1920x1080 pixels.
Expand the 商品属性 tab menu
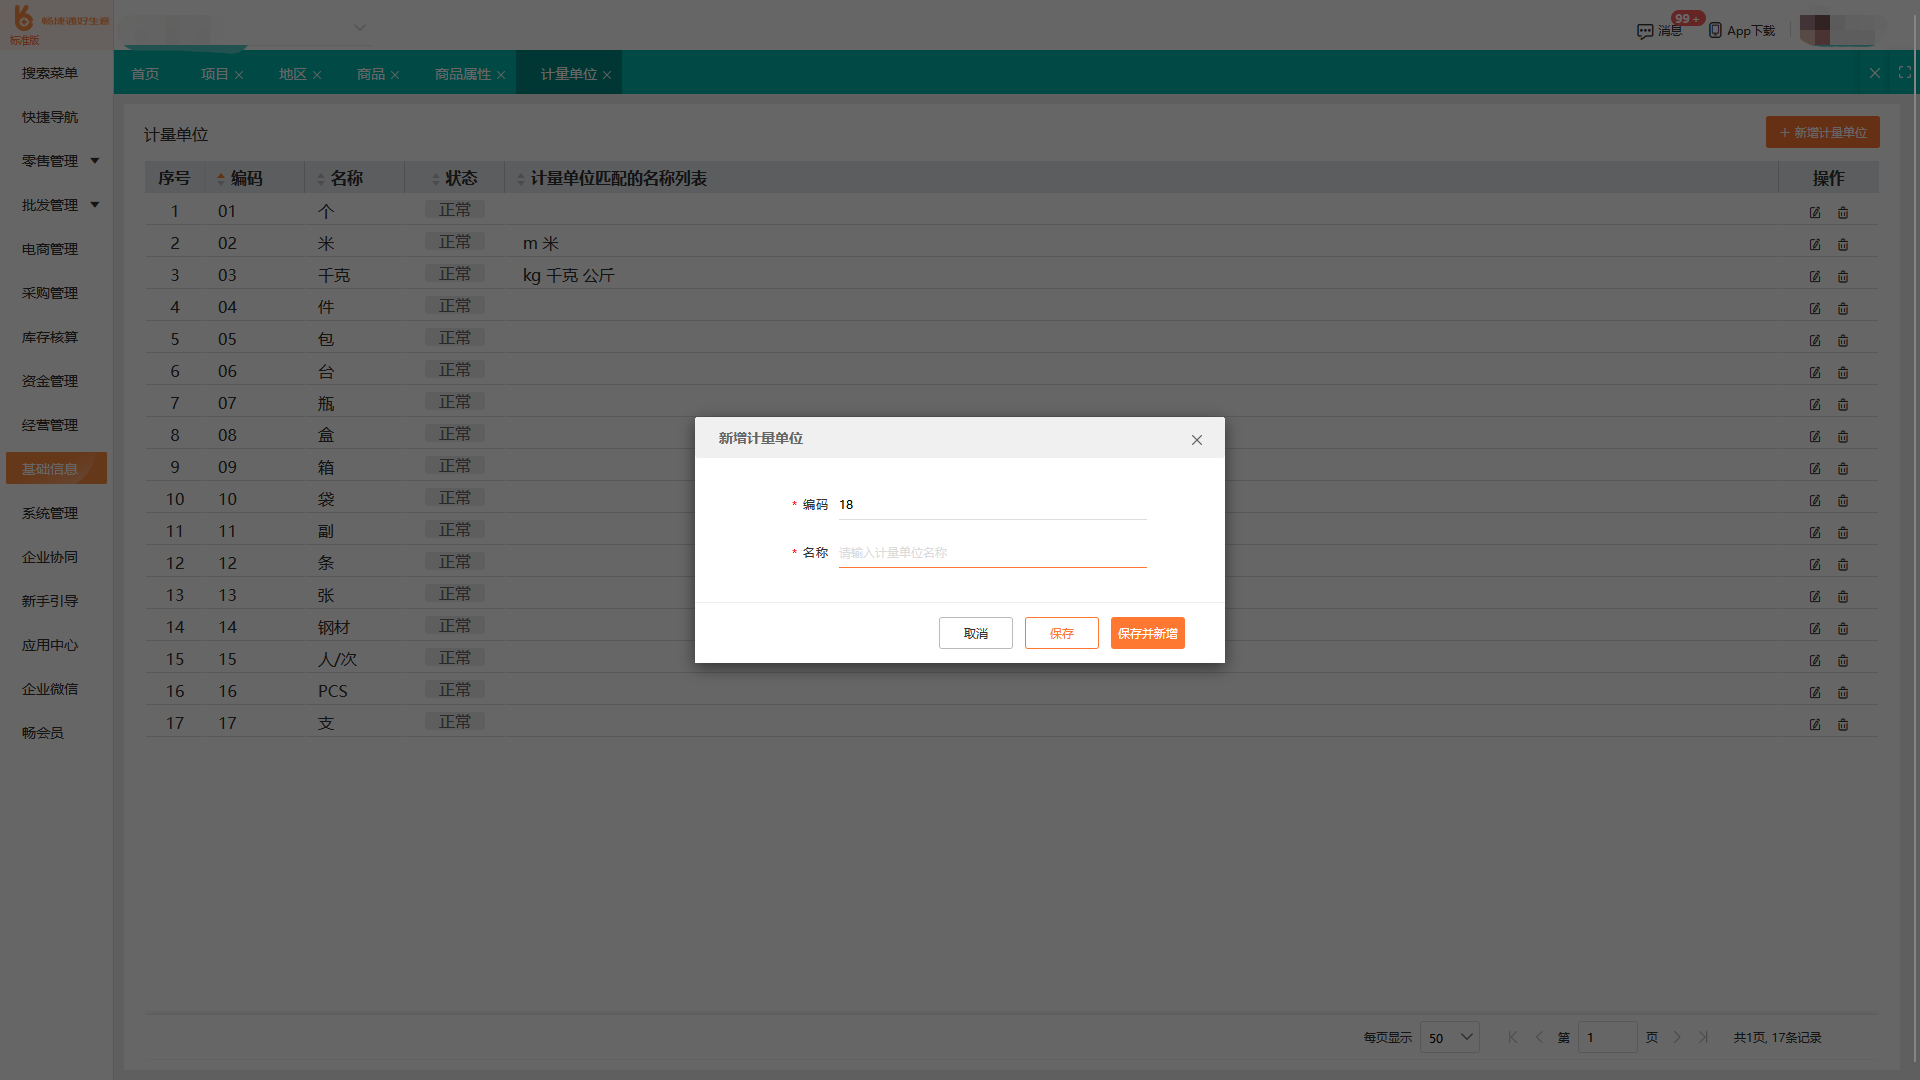coord(463,74)
